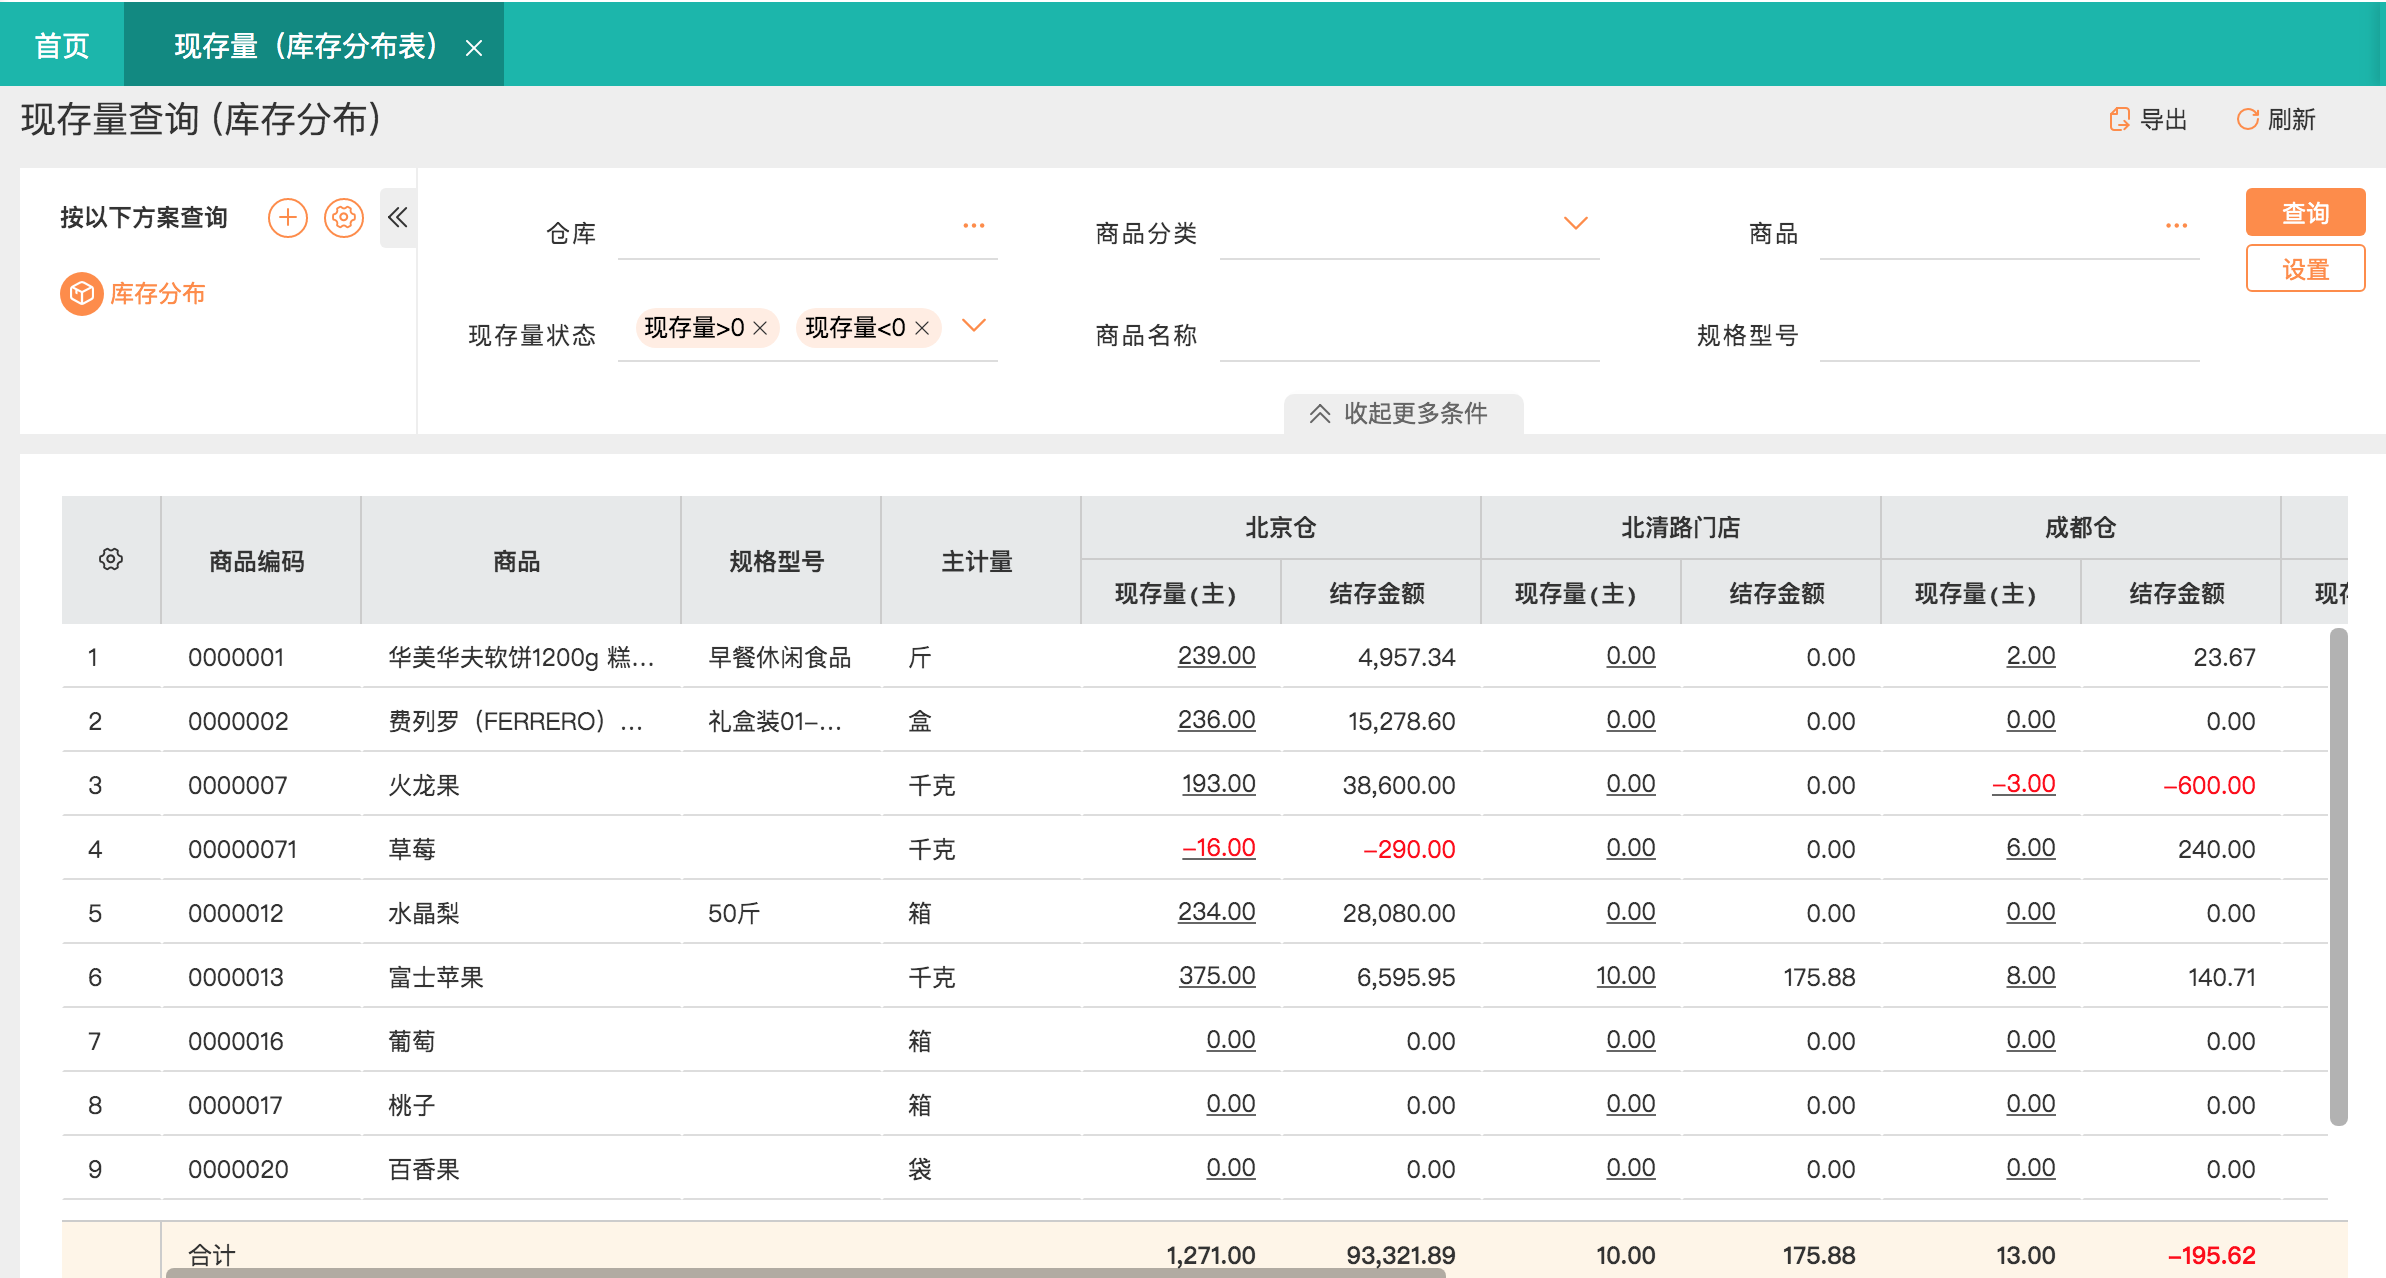This screenshot has width=2386, height=1278.
Task: Click the collapse arrow to hide query panel
Action: (398, 219)
